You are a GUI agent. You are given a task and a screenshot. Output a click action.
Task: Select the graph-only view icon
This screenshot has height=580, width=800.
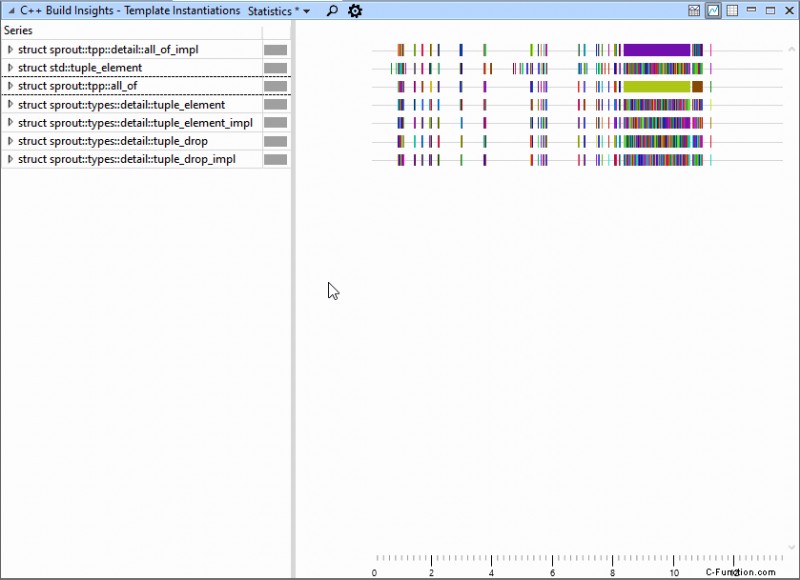(713, 11)
